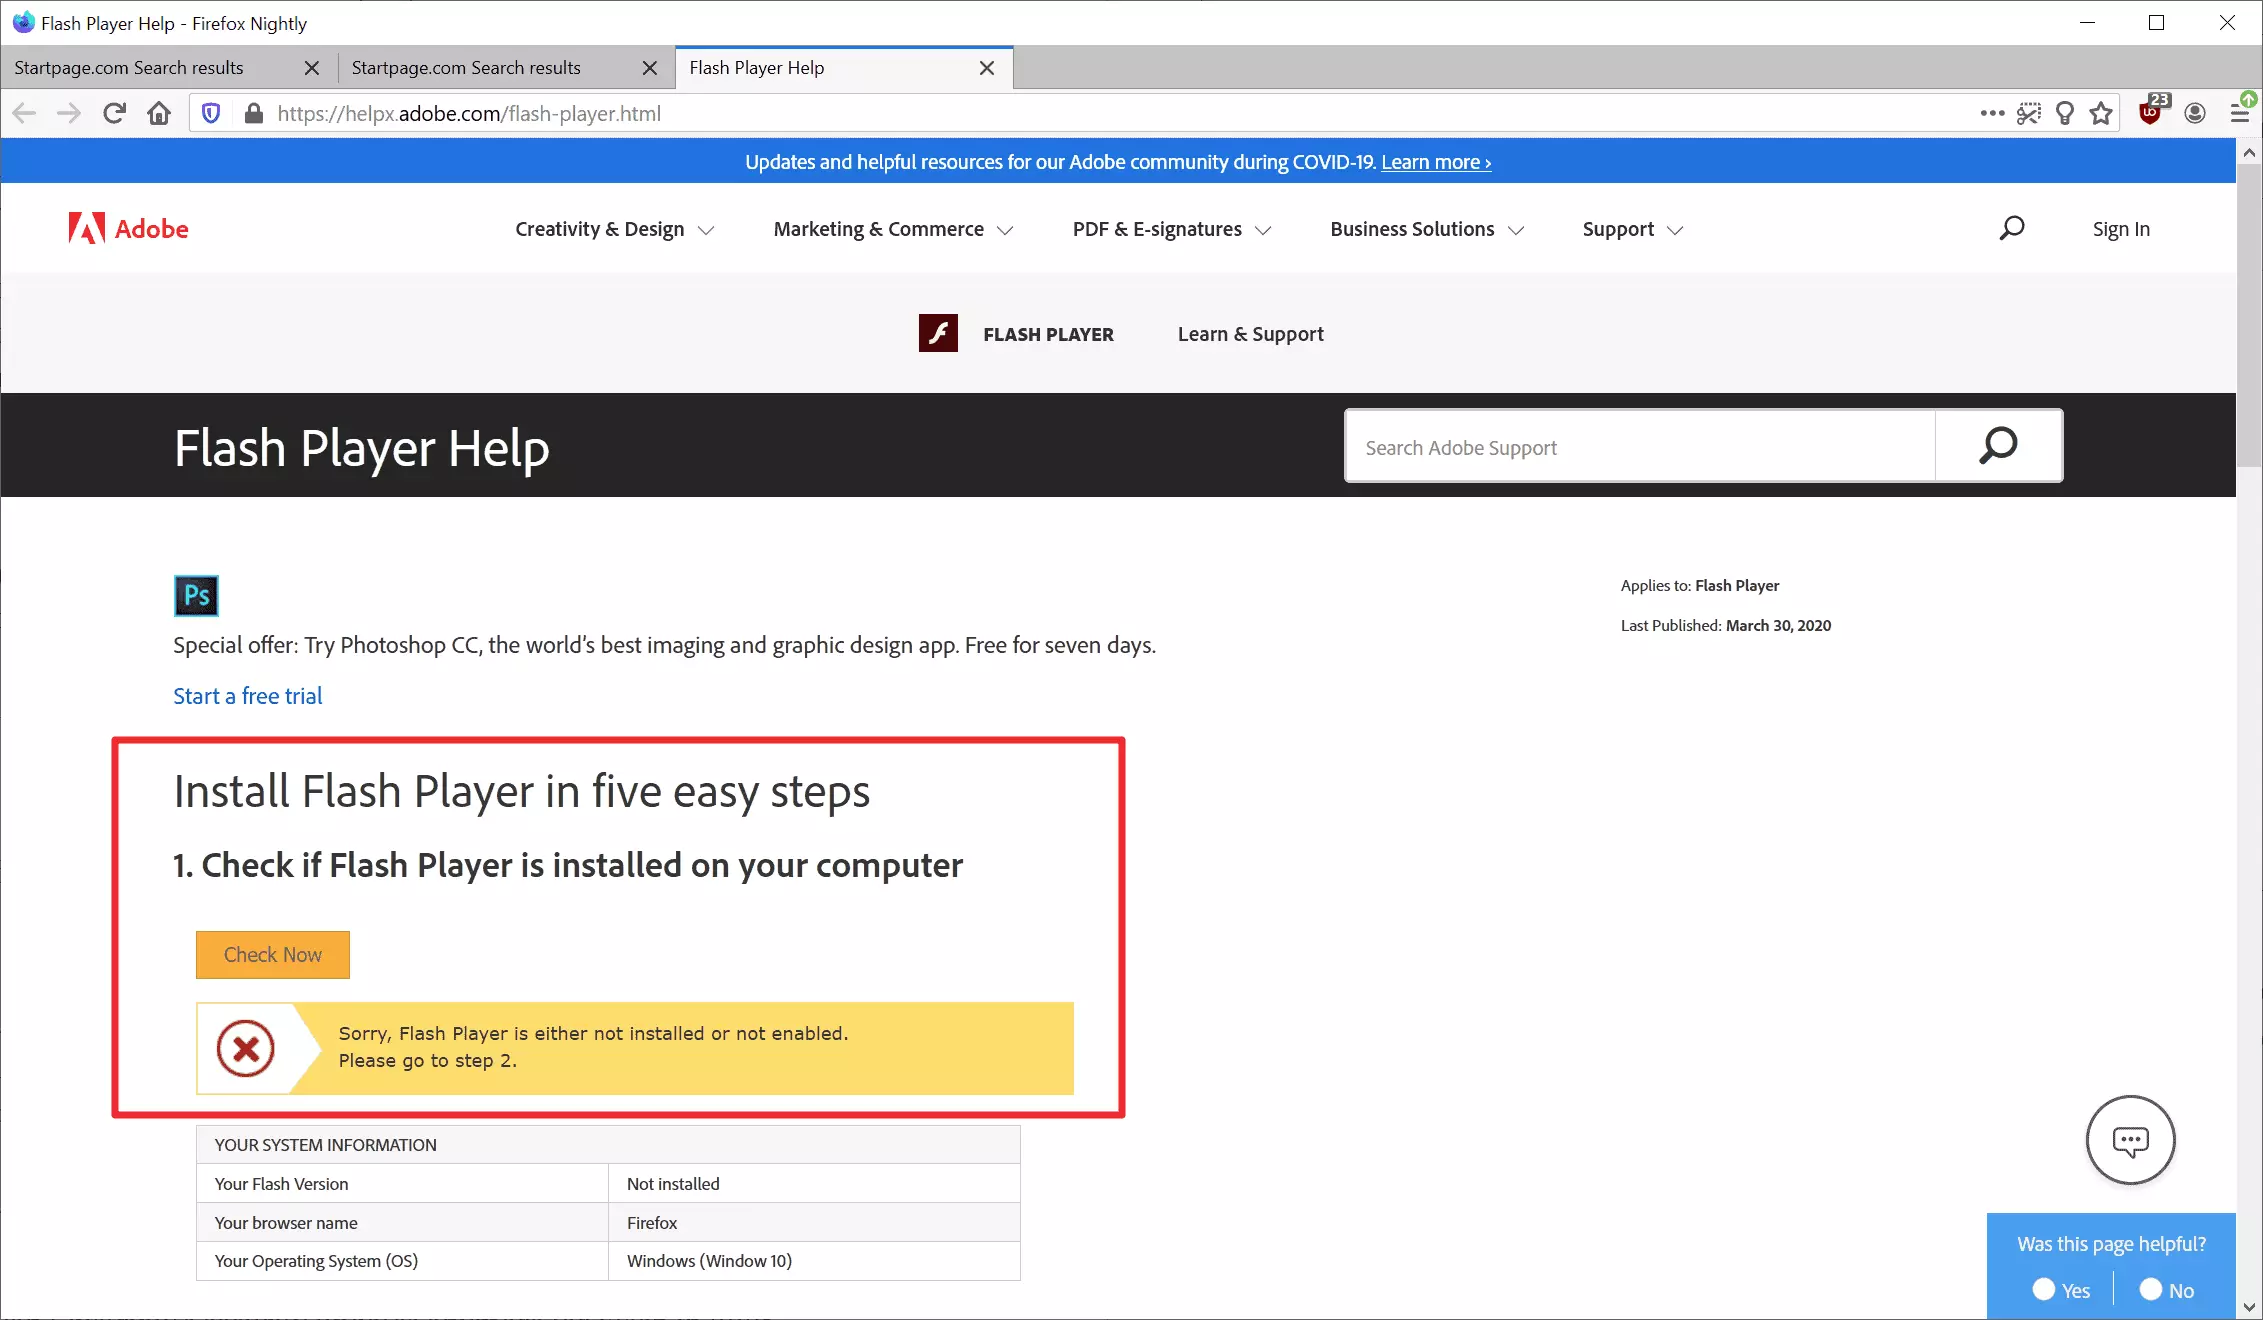This screenshot has height=1320, width=2263.
Task: Click the Photoshop CC icon in the ad
Action: coord(195,594)
